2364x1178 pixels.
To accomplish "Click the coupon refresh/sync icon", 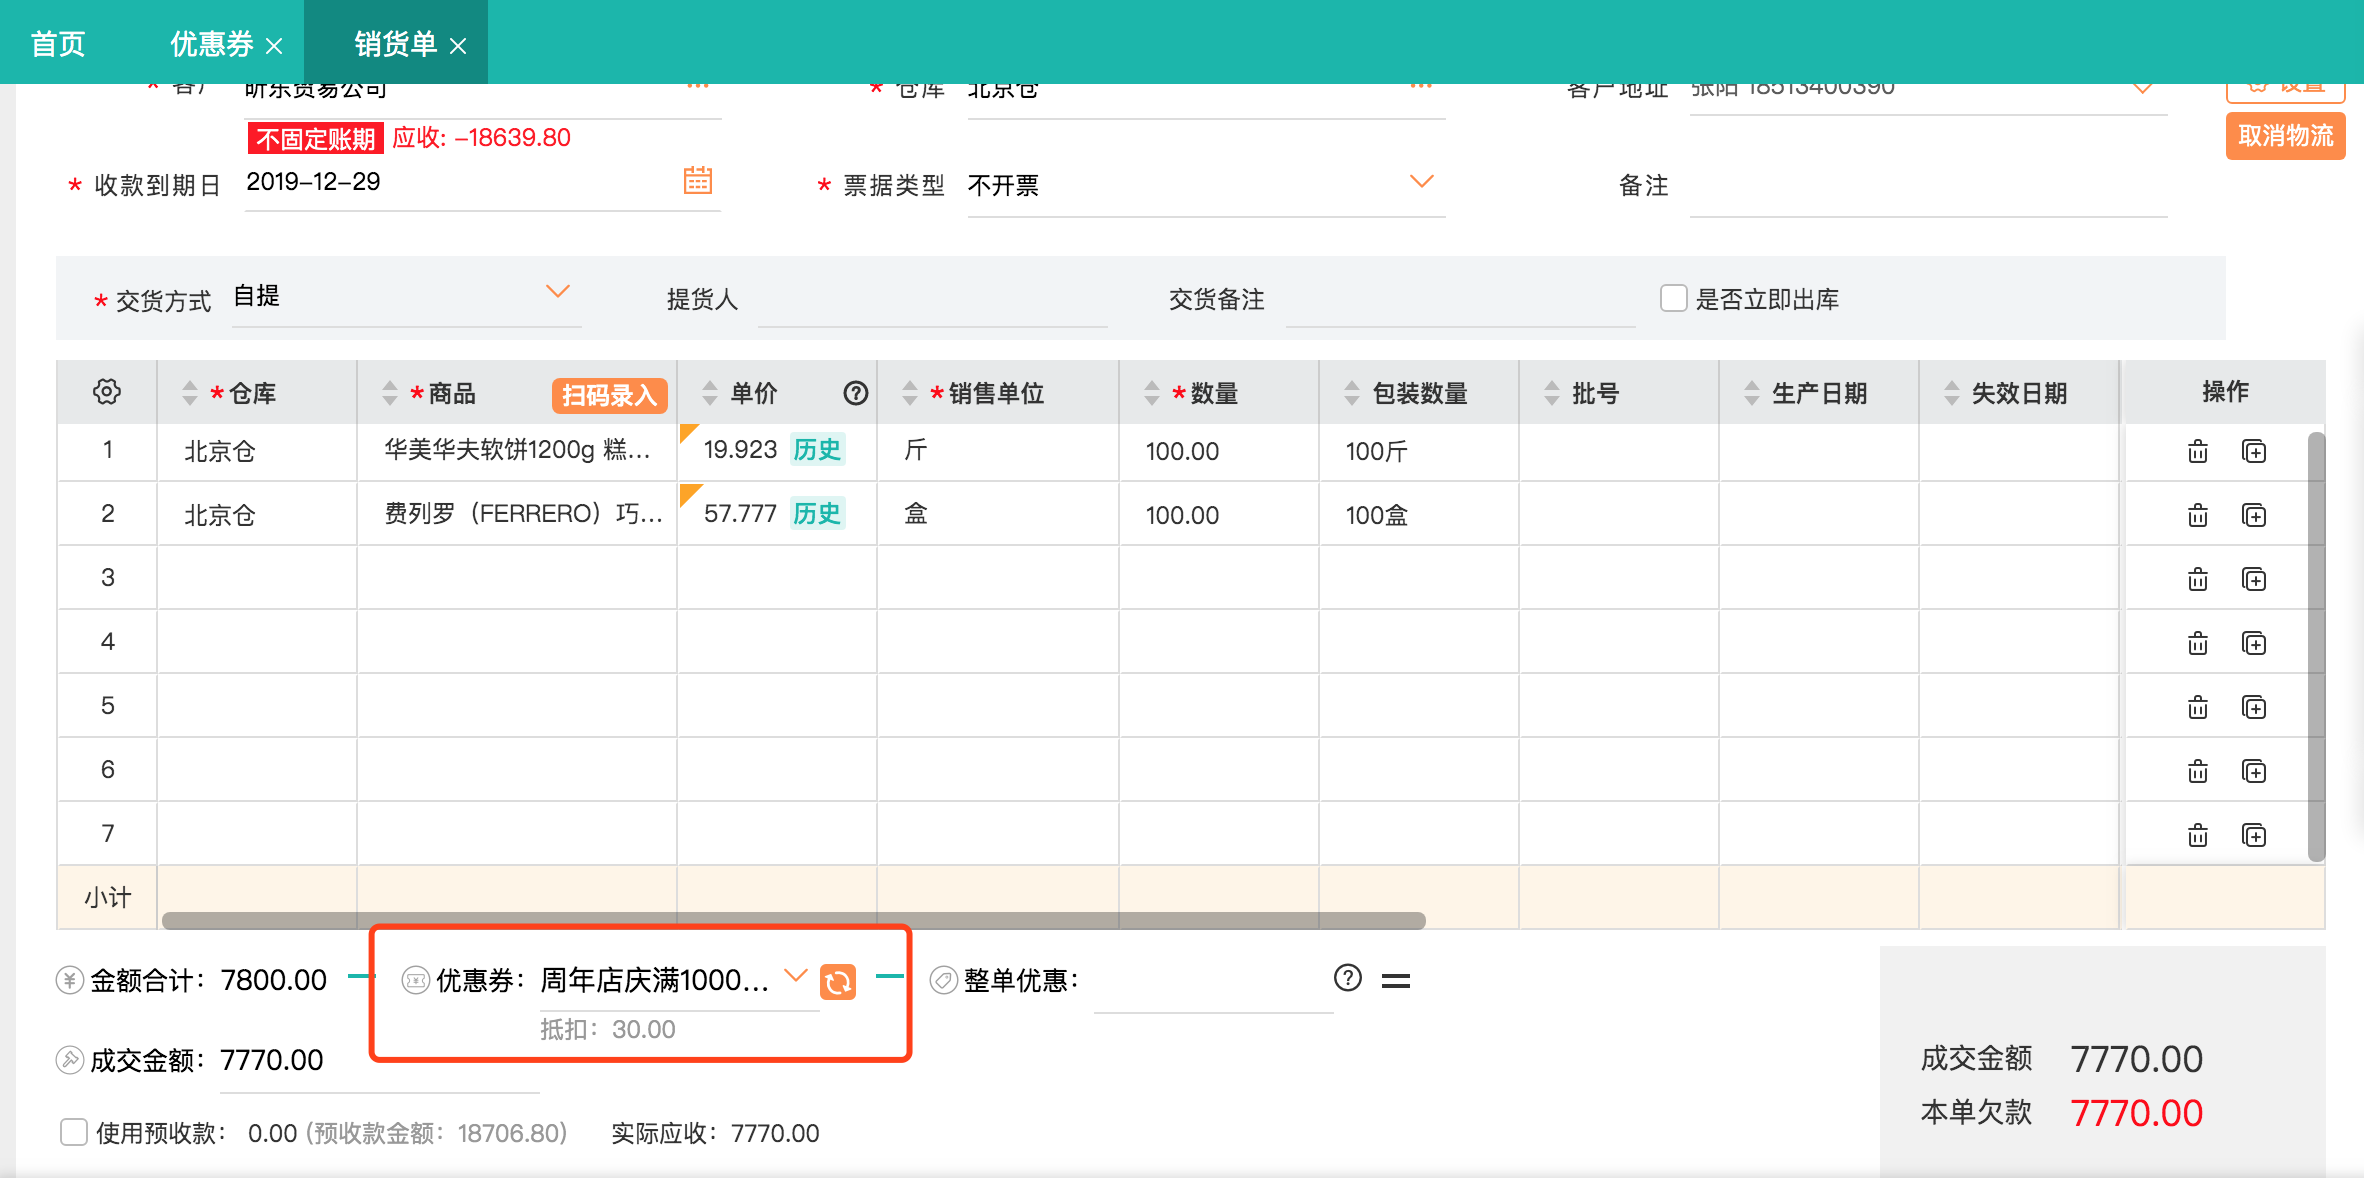I will (x=840, y=979).
